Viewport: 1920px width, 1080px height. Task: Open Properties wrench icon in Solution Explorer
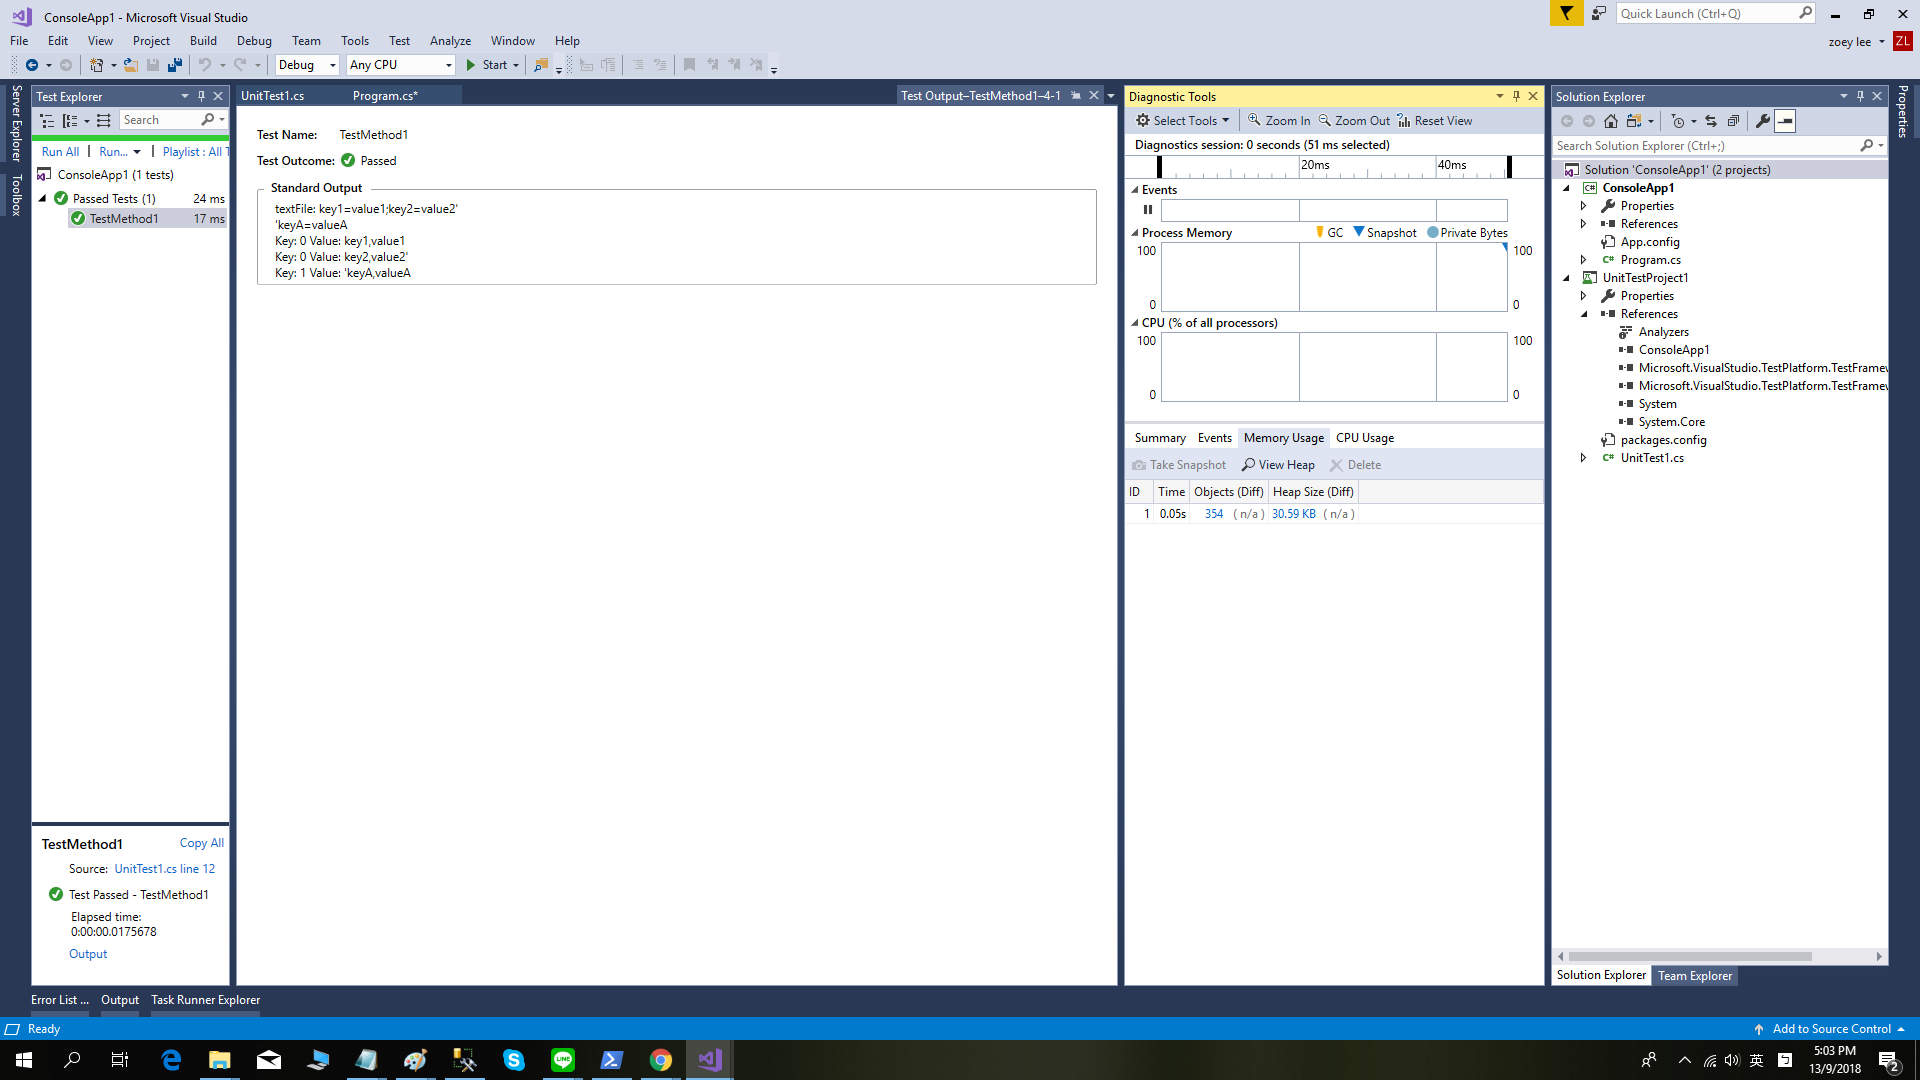[x=1763, y=121]
